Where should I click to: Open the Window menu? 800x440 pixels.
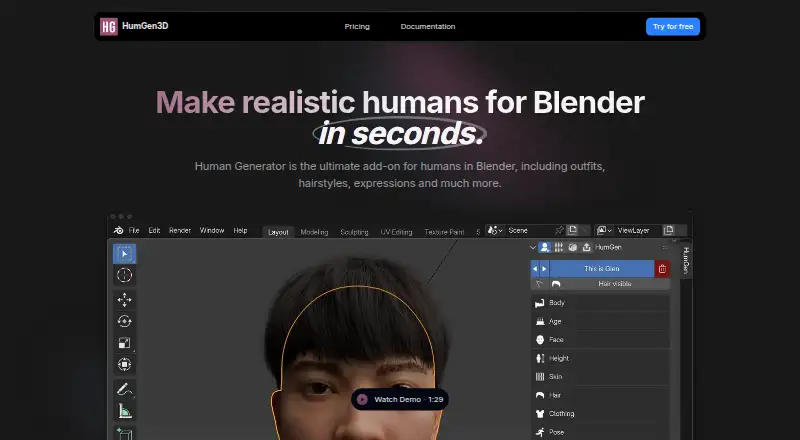click(212, 231)
